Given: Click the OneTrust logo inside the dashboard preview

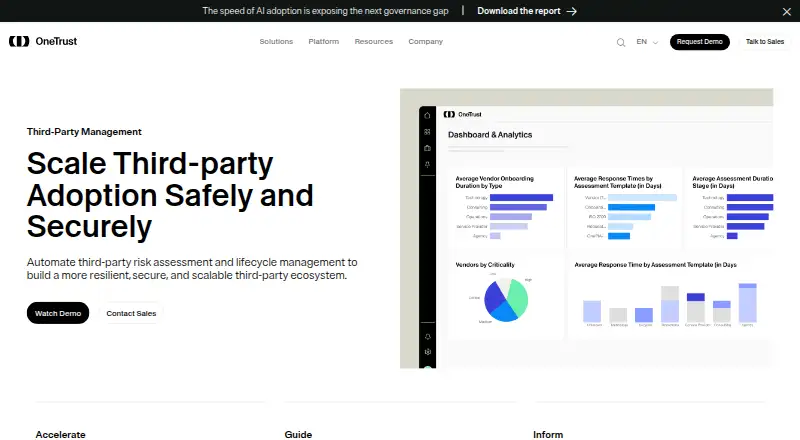Looking at the screenshot, I should pyautogui.click(x=462, y=114).
